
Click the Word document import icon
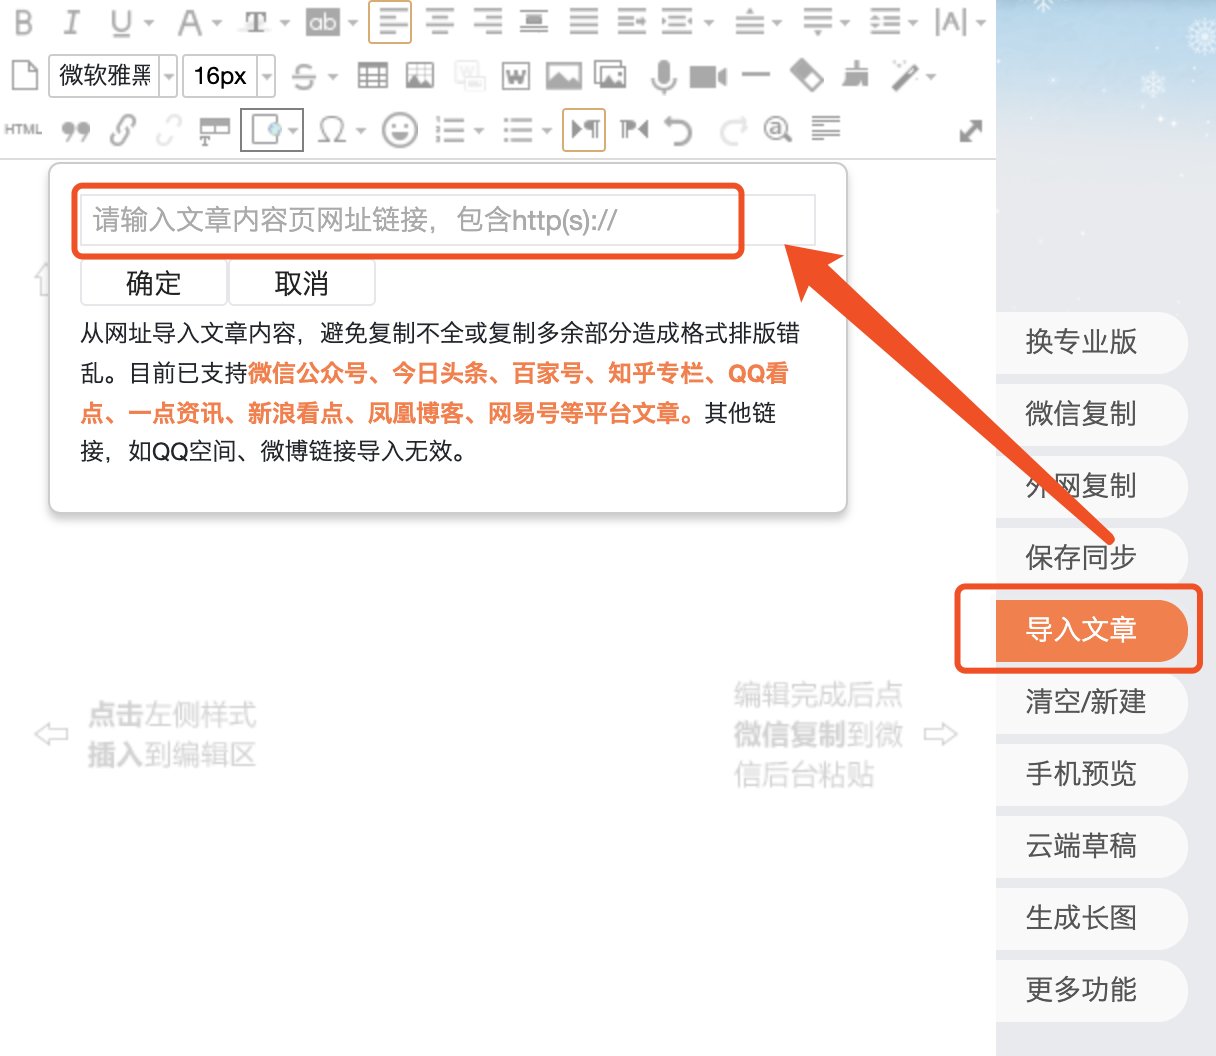(514, 75)
